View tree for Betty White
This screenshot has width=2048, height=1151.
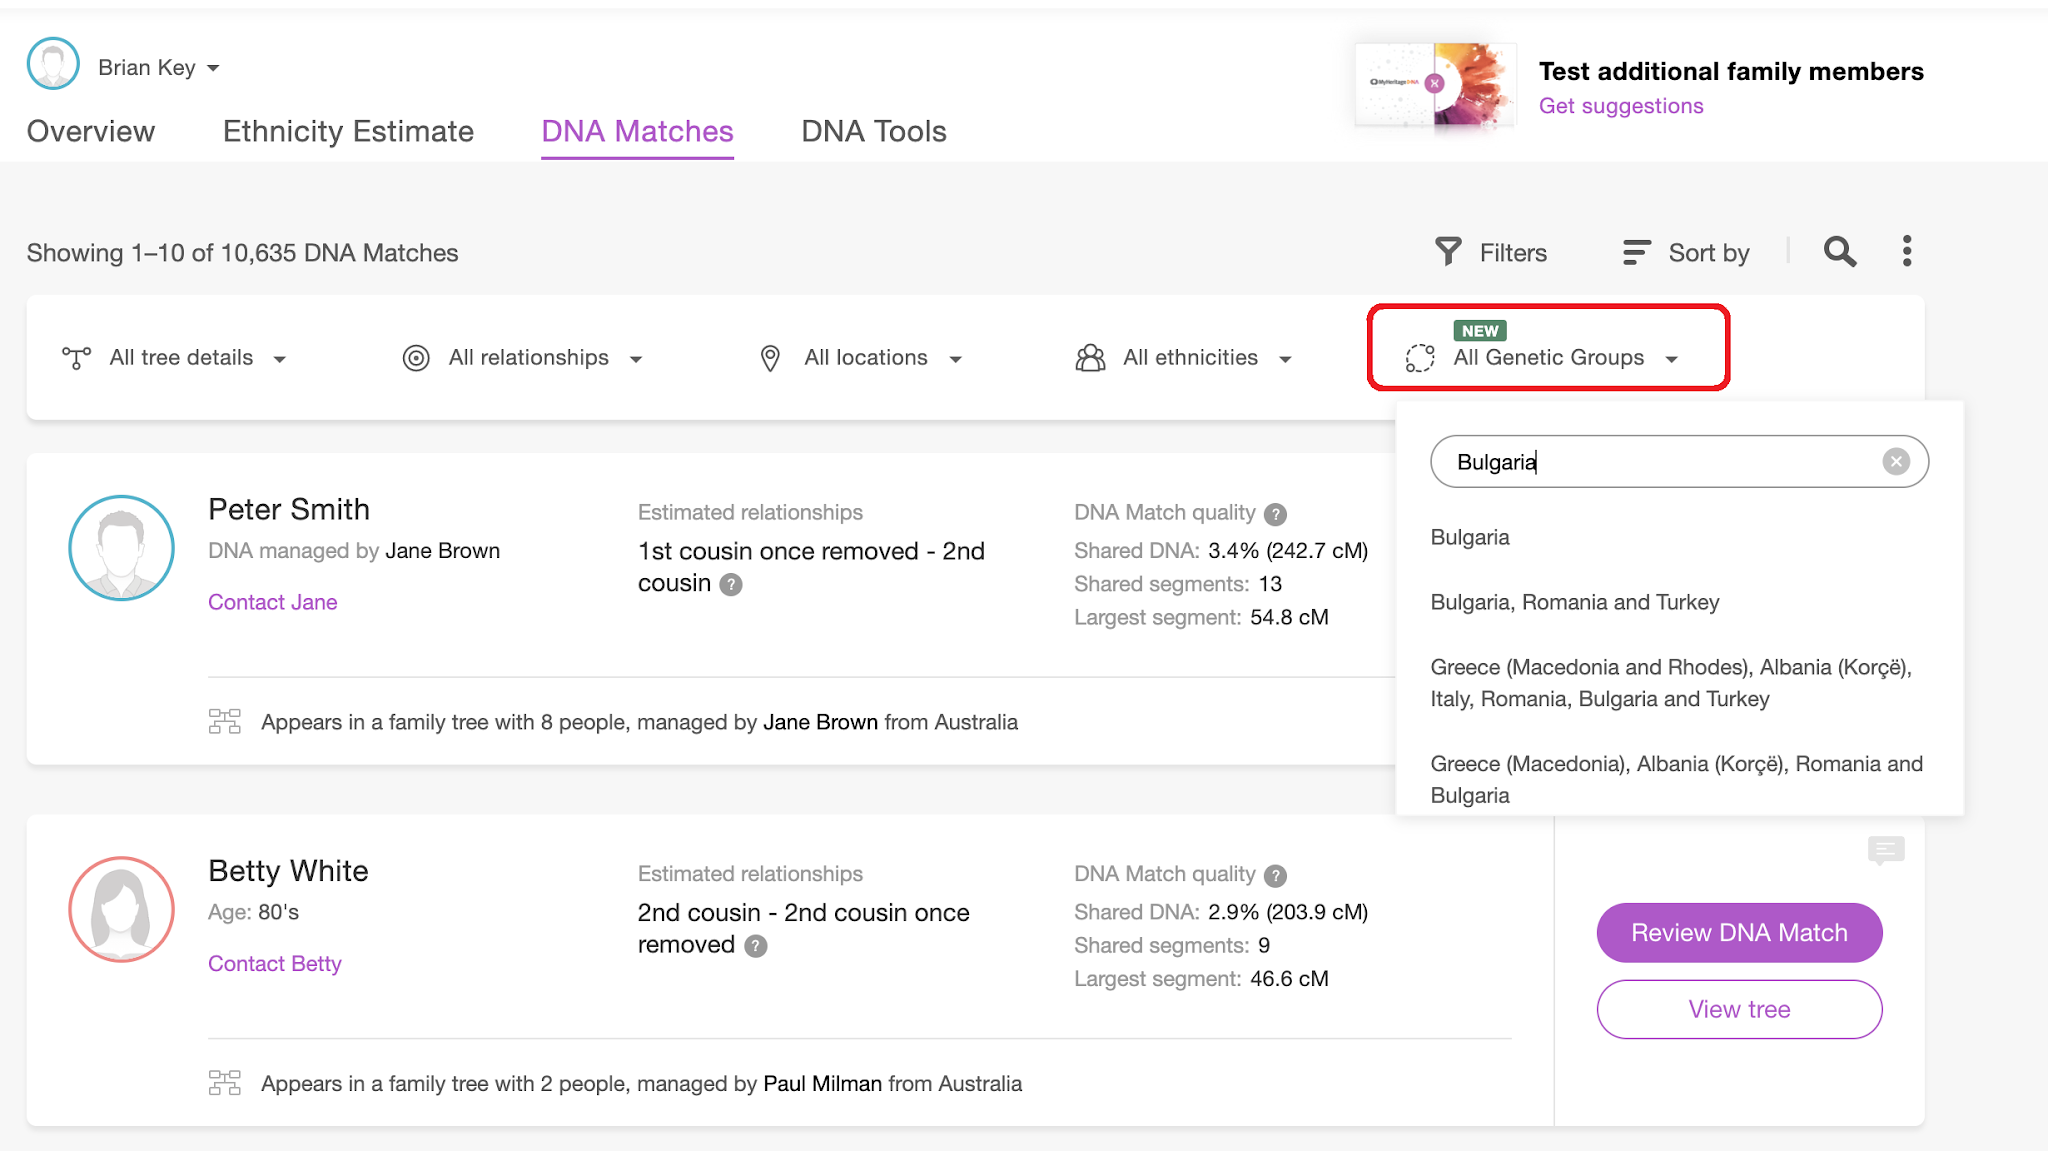(x=1739, y=1009)
